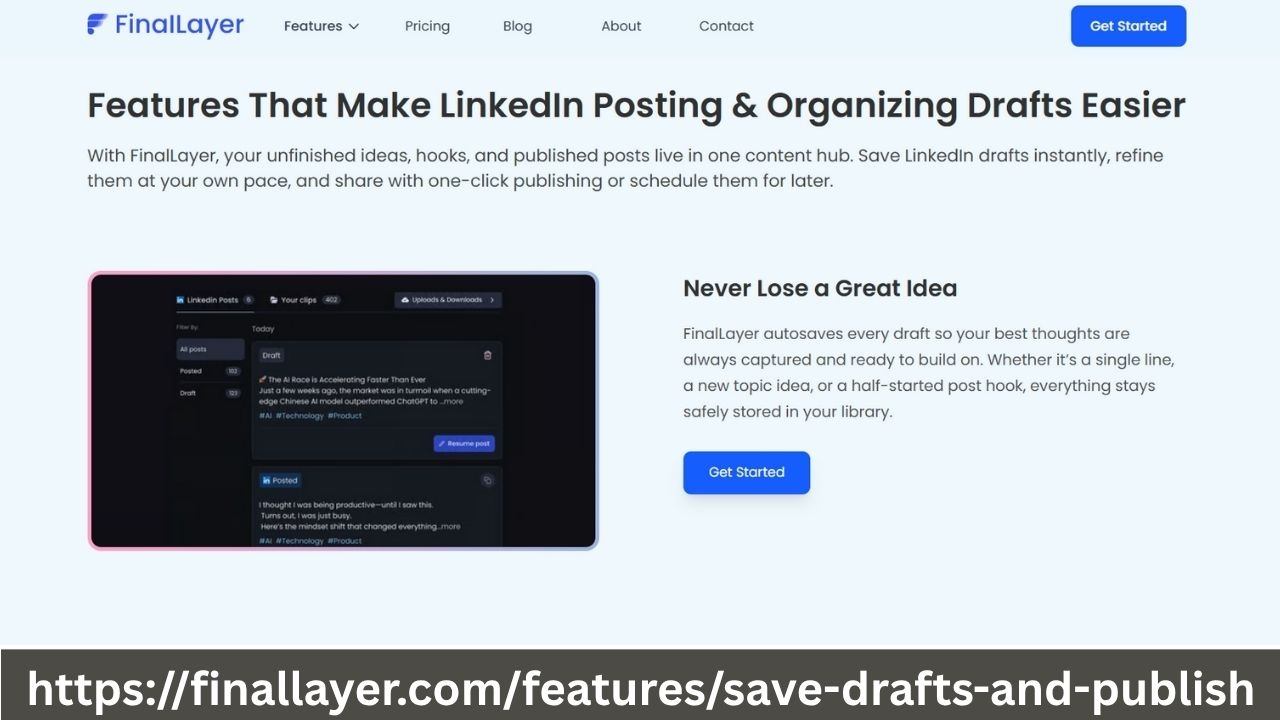Delete the draft using the trash icon

[x=487, y=355]
